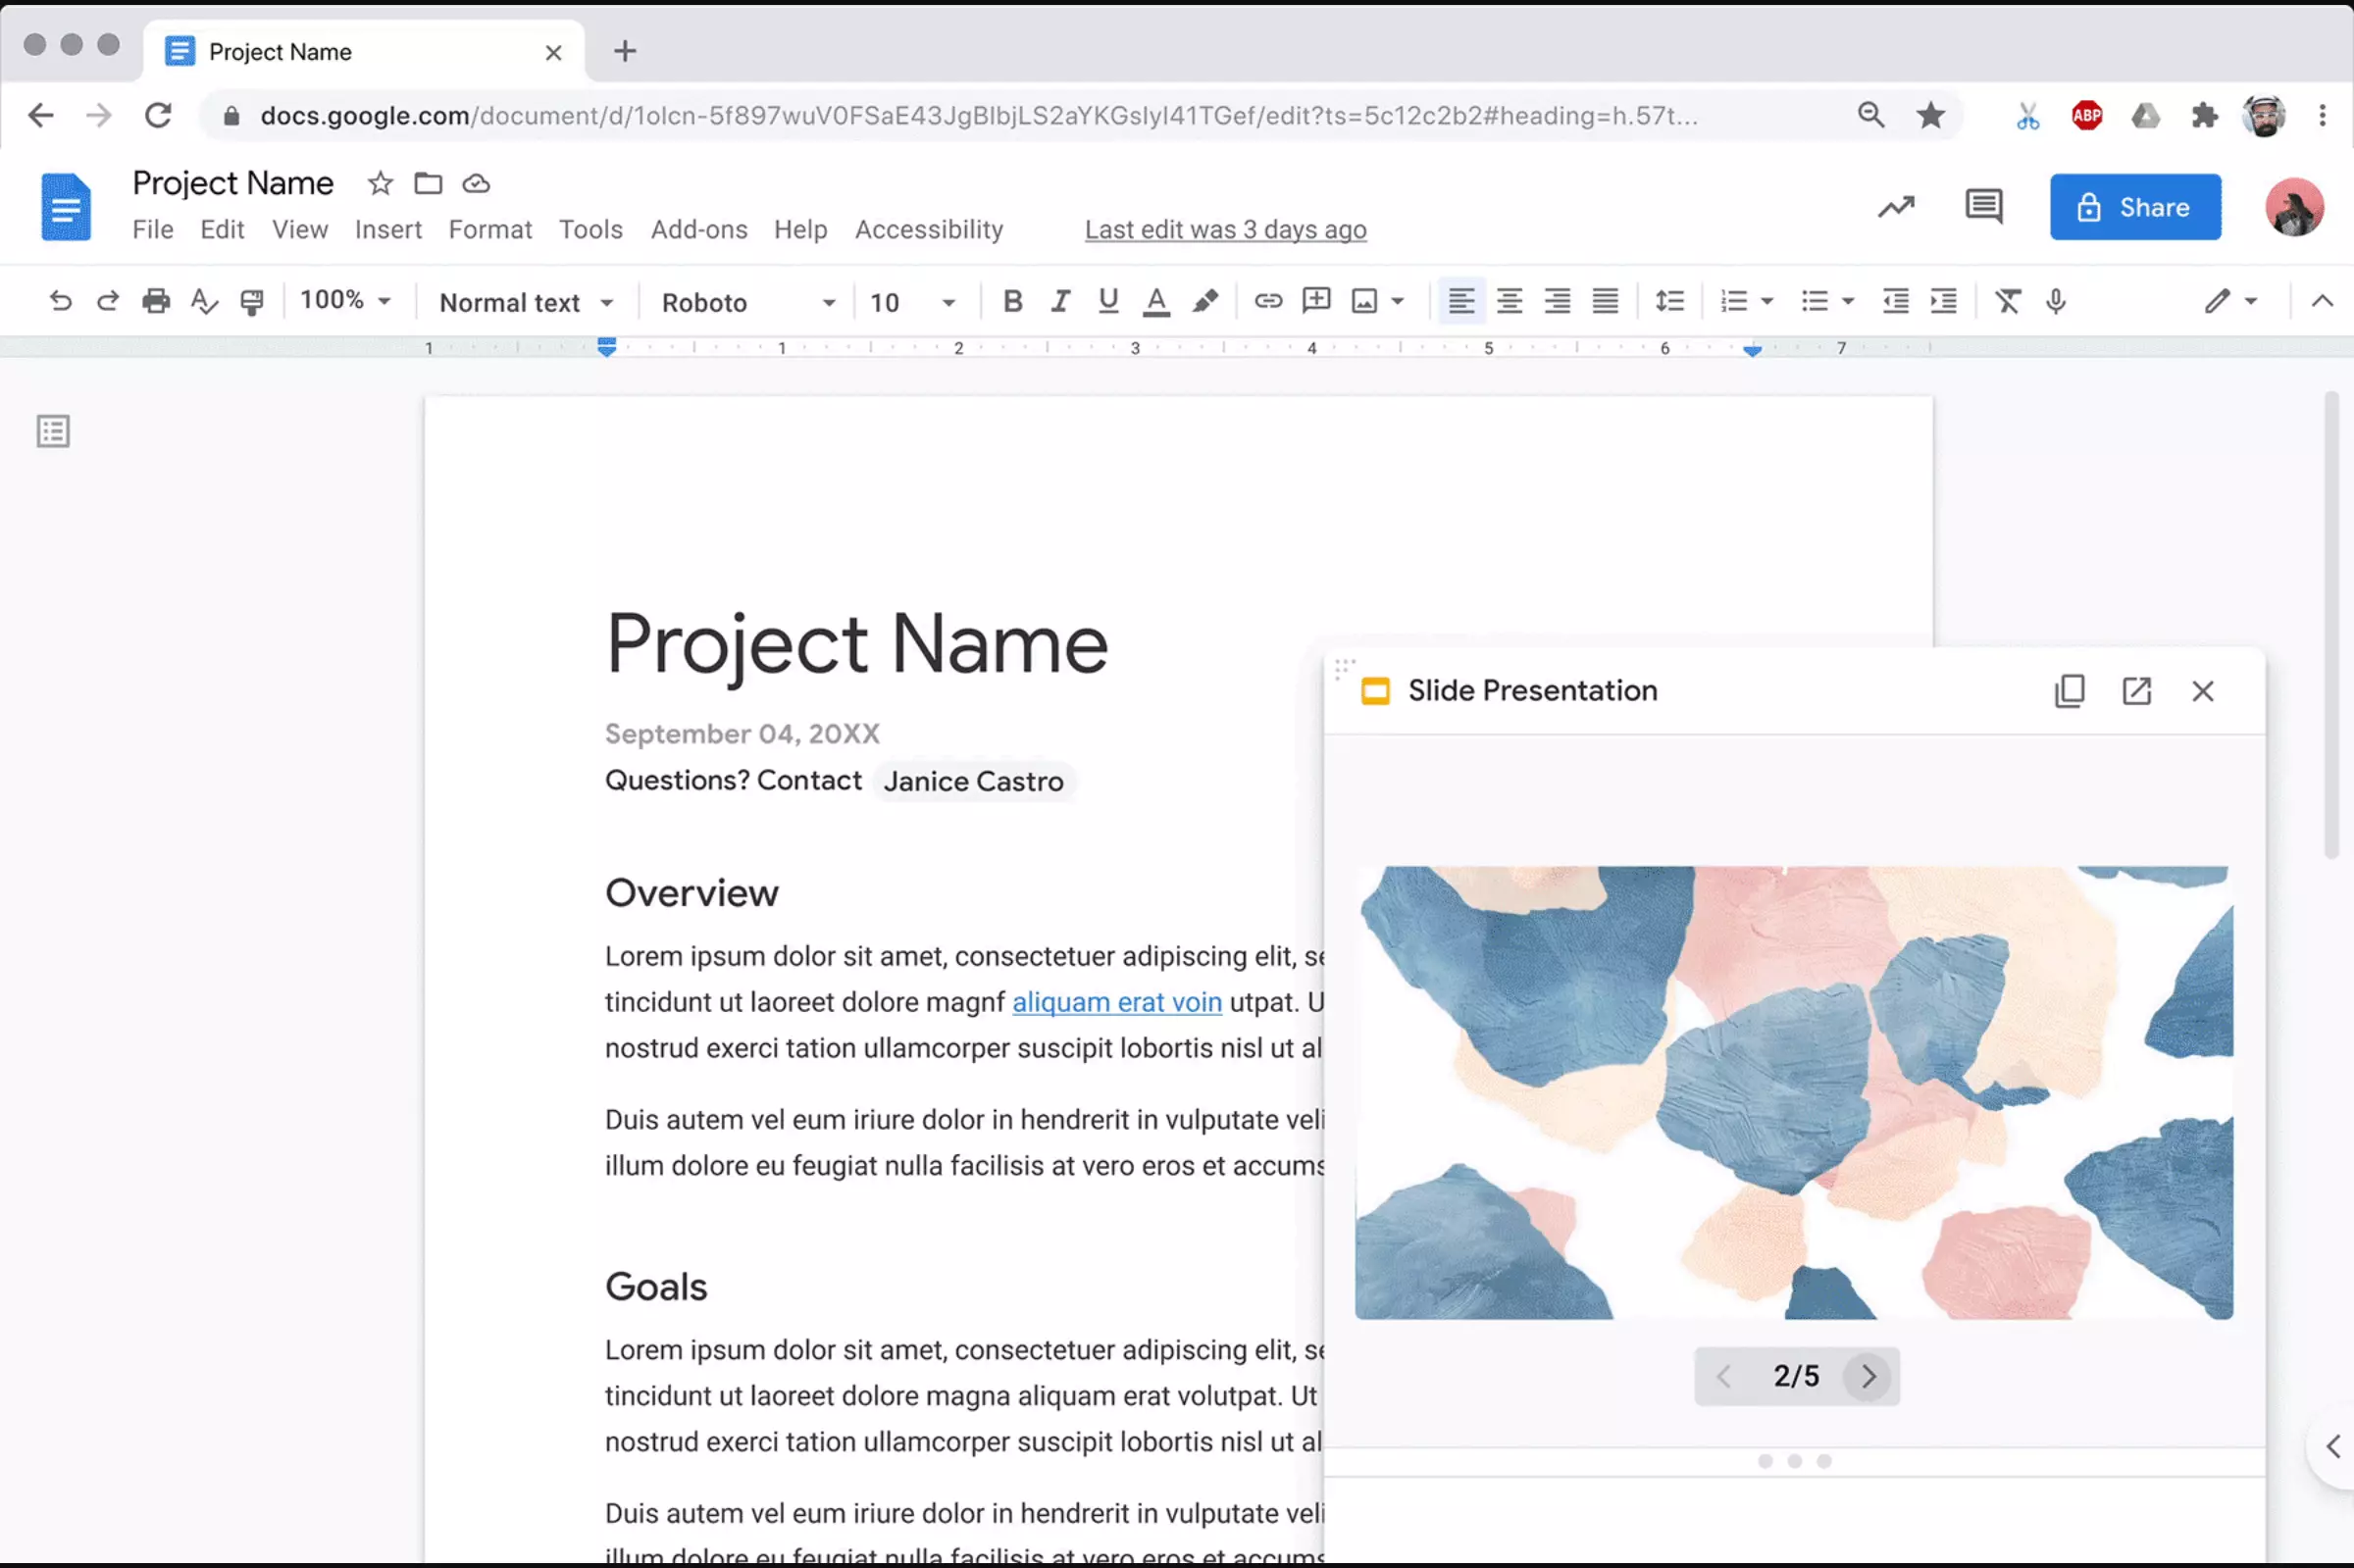Open the Insert menu
Screen dimensions: 2354x1568
385,228
